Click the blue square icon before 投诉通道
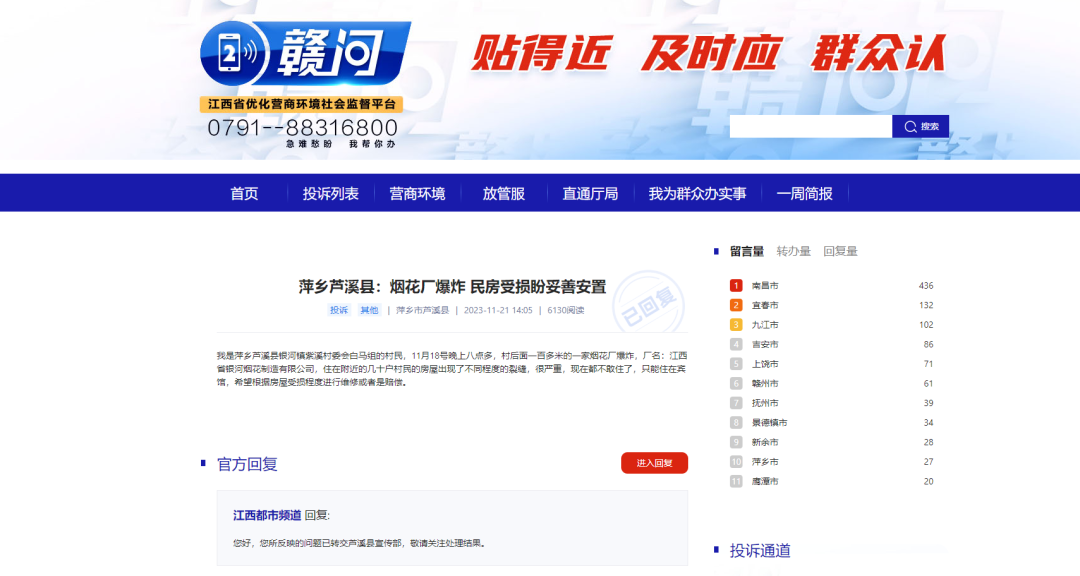Image resolution: width=1080 pixels, height=576 pixels. tap(714, 550)
